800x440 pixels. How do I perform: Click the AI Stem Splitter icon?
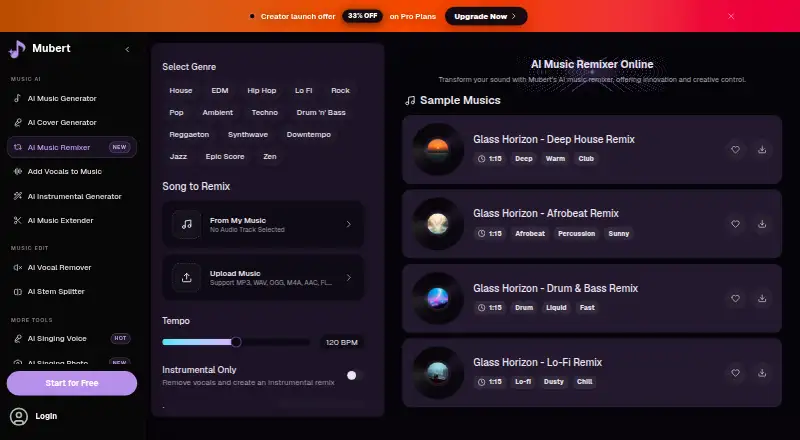[x=18, y=292]
